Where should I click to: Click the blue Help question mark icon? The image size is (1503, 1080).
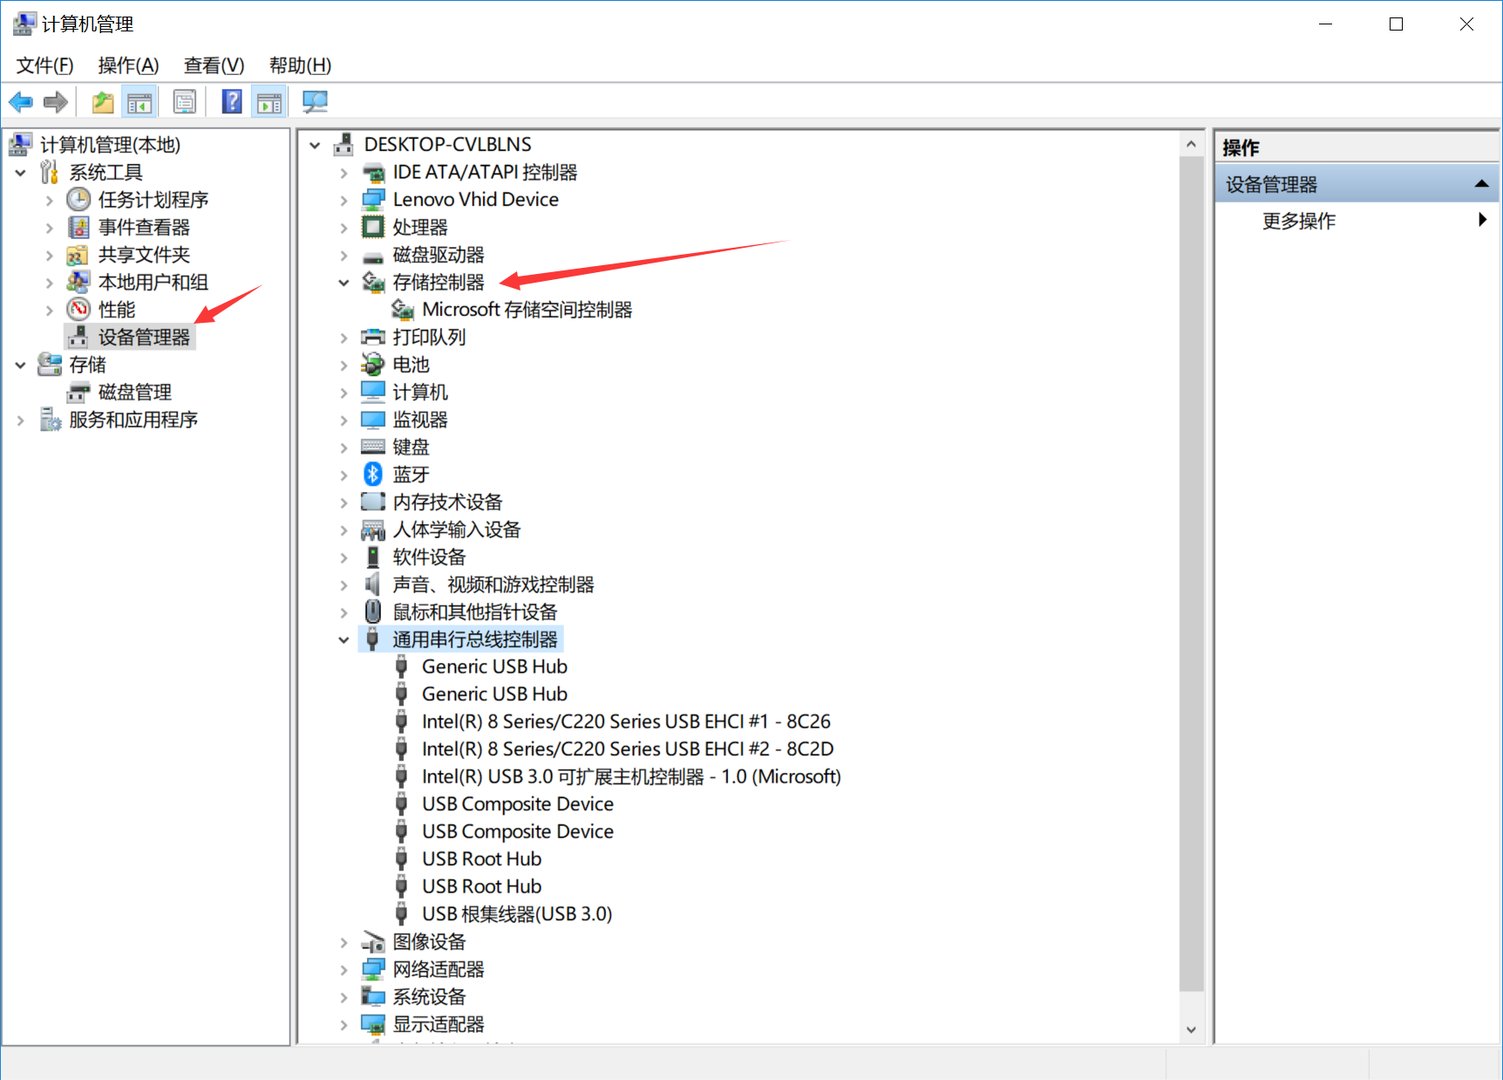point(231,102)
